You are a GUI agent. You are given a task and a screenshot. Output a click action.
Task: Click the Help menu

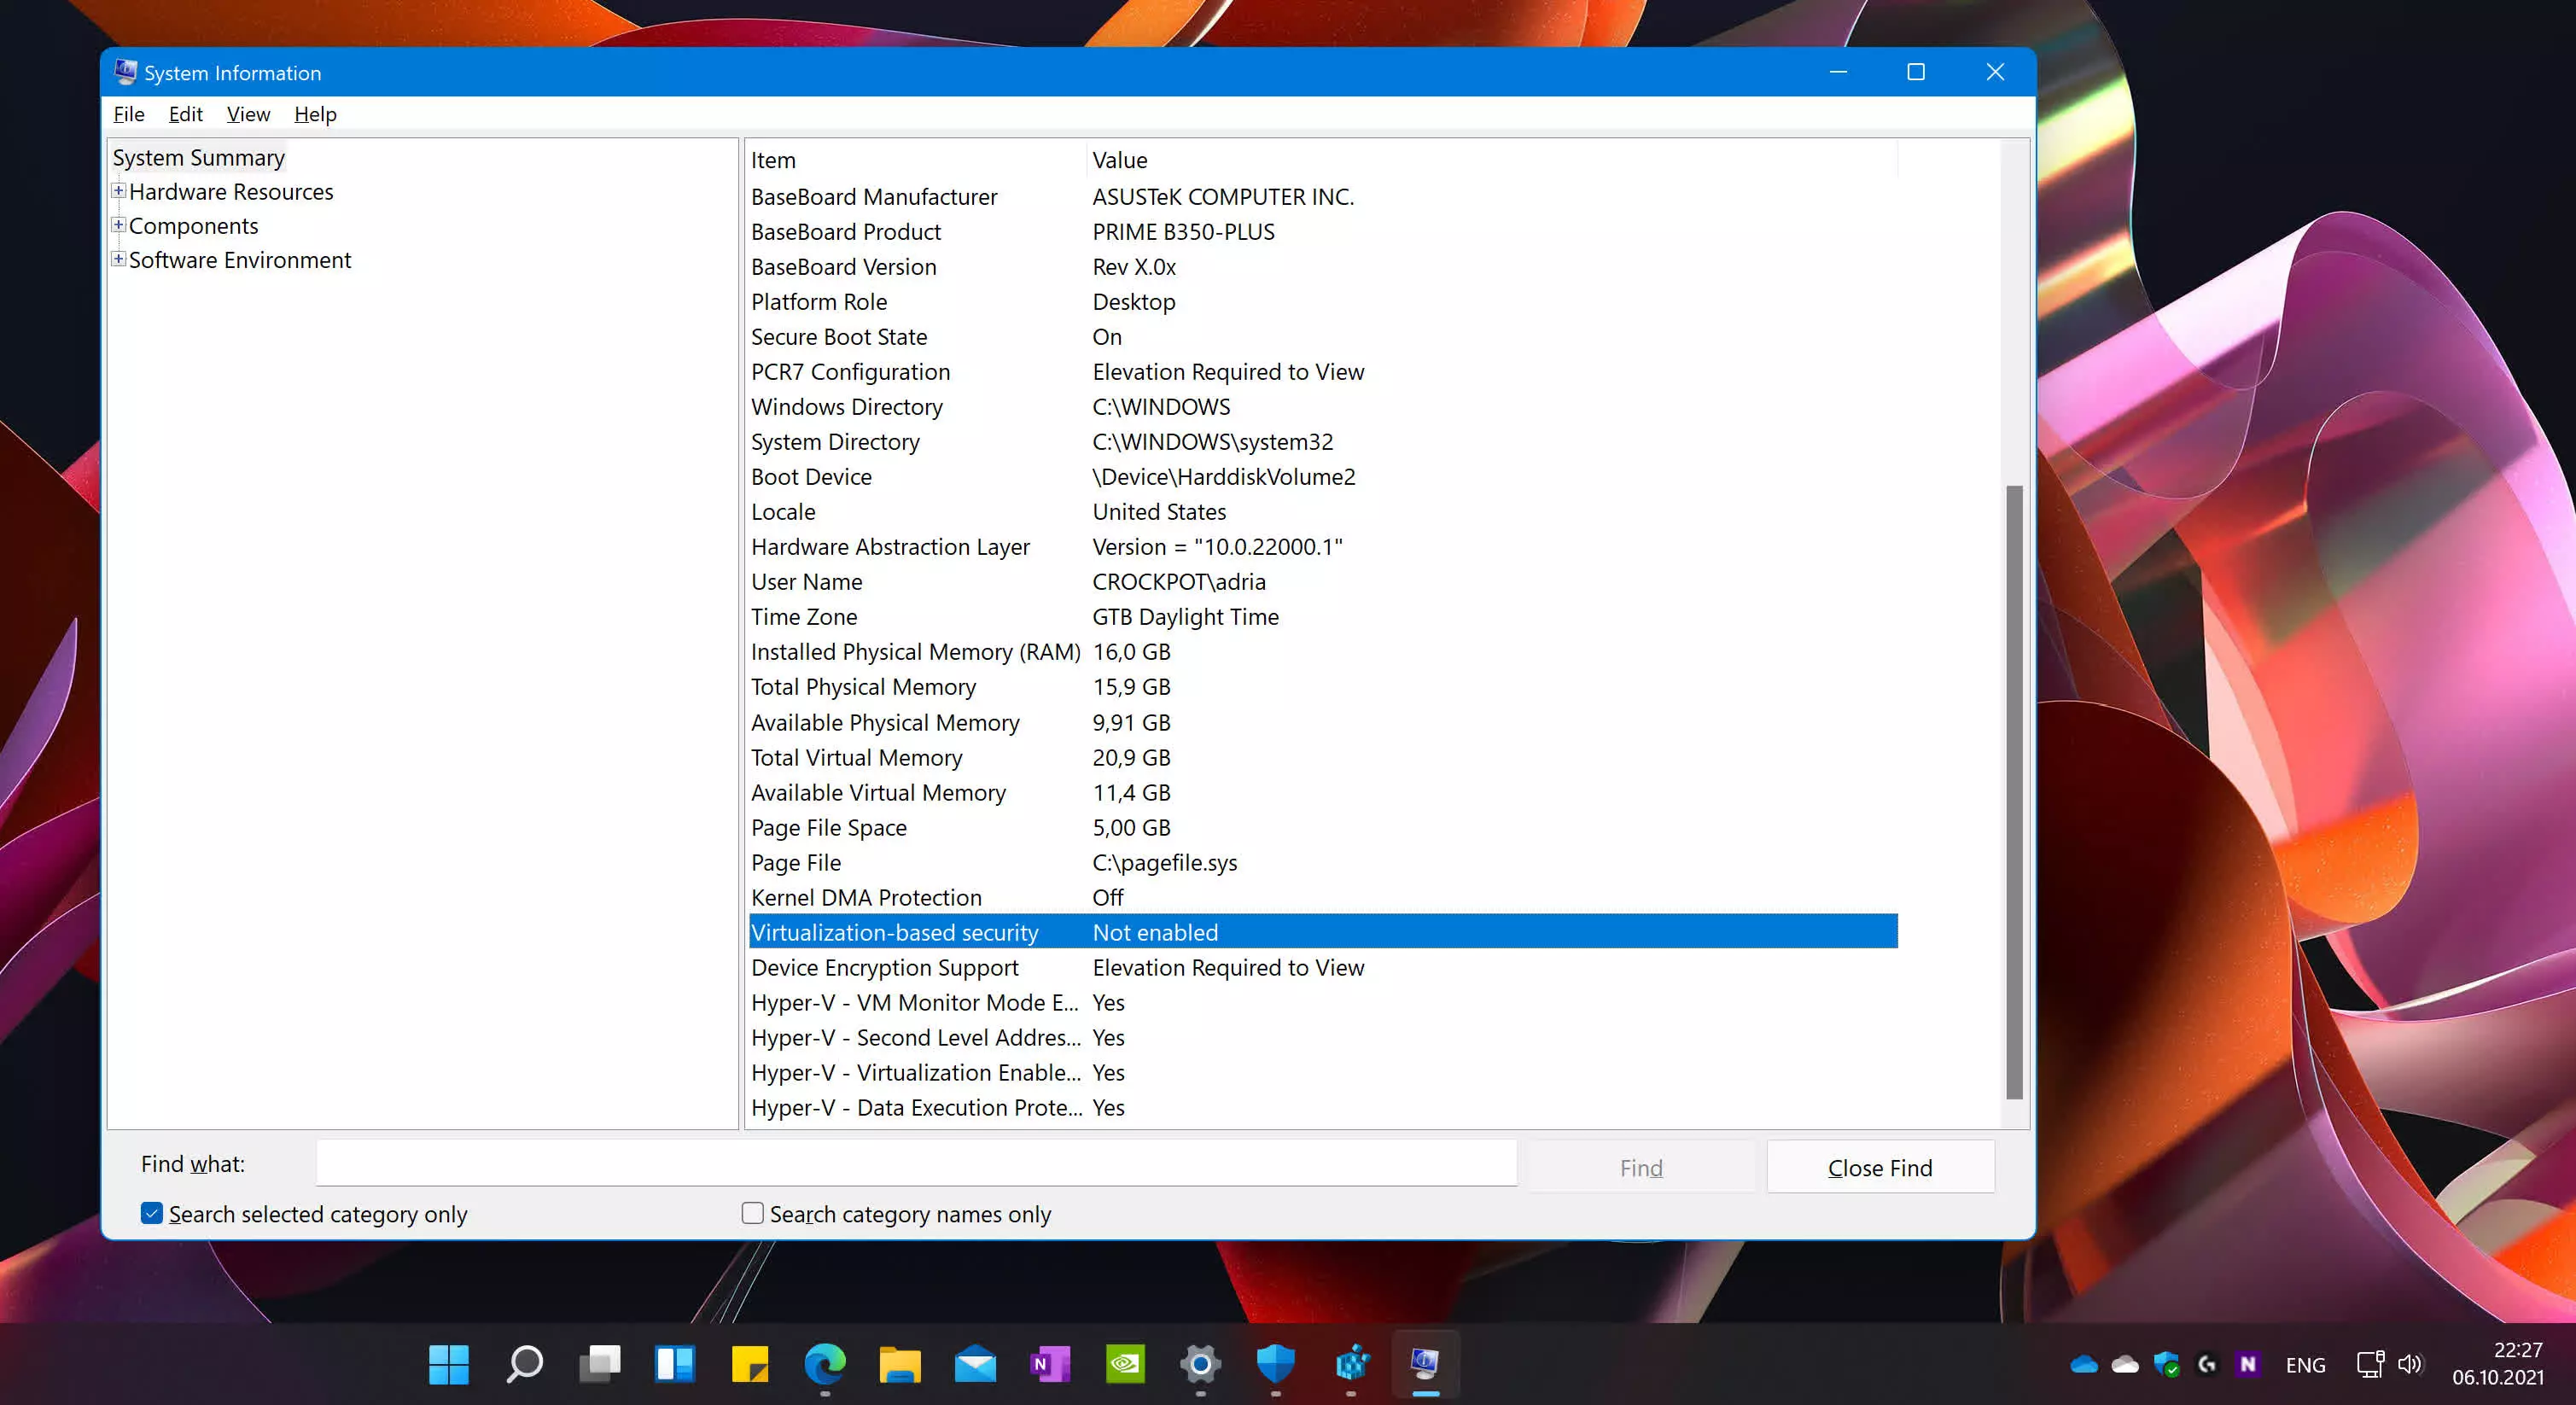315,113
